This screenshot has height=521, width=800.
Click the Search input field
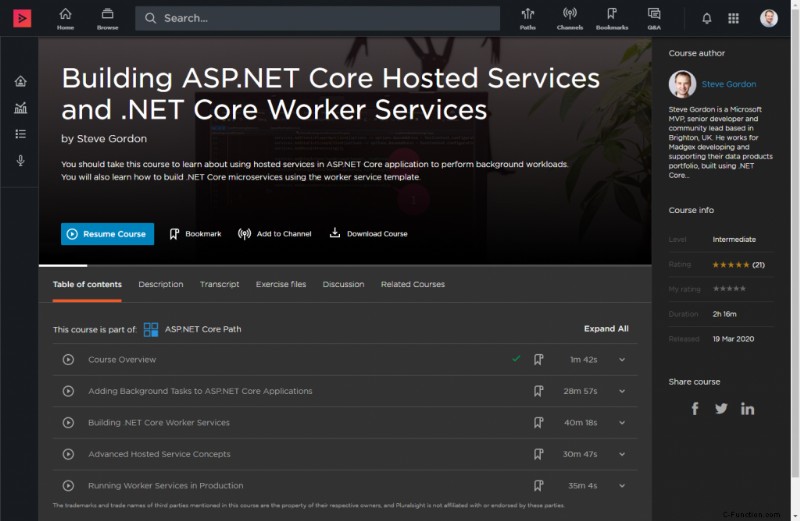[320, 18]
